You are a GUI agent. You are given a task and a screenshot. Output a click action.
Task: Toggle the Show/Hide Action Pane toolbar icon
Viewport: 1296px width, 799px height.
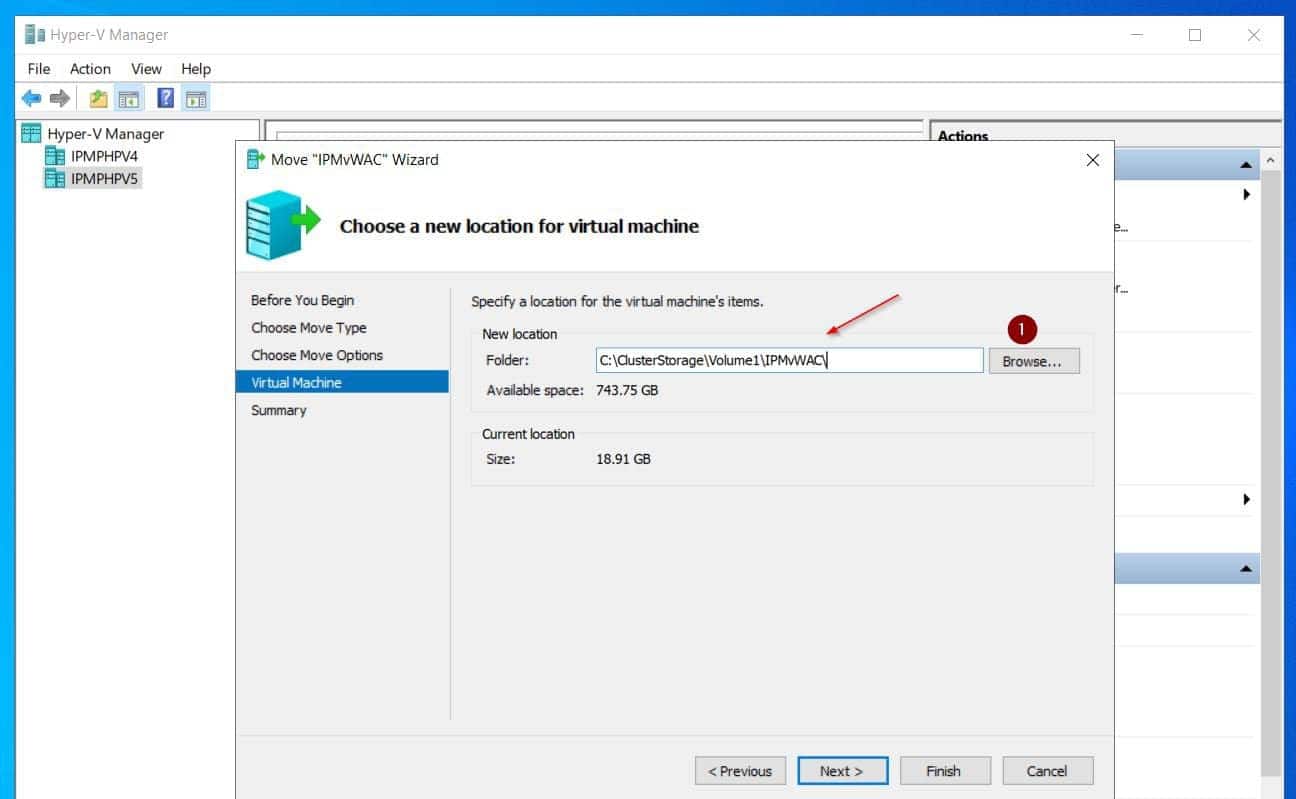coord(196,98)
